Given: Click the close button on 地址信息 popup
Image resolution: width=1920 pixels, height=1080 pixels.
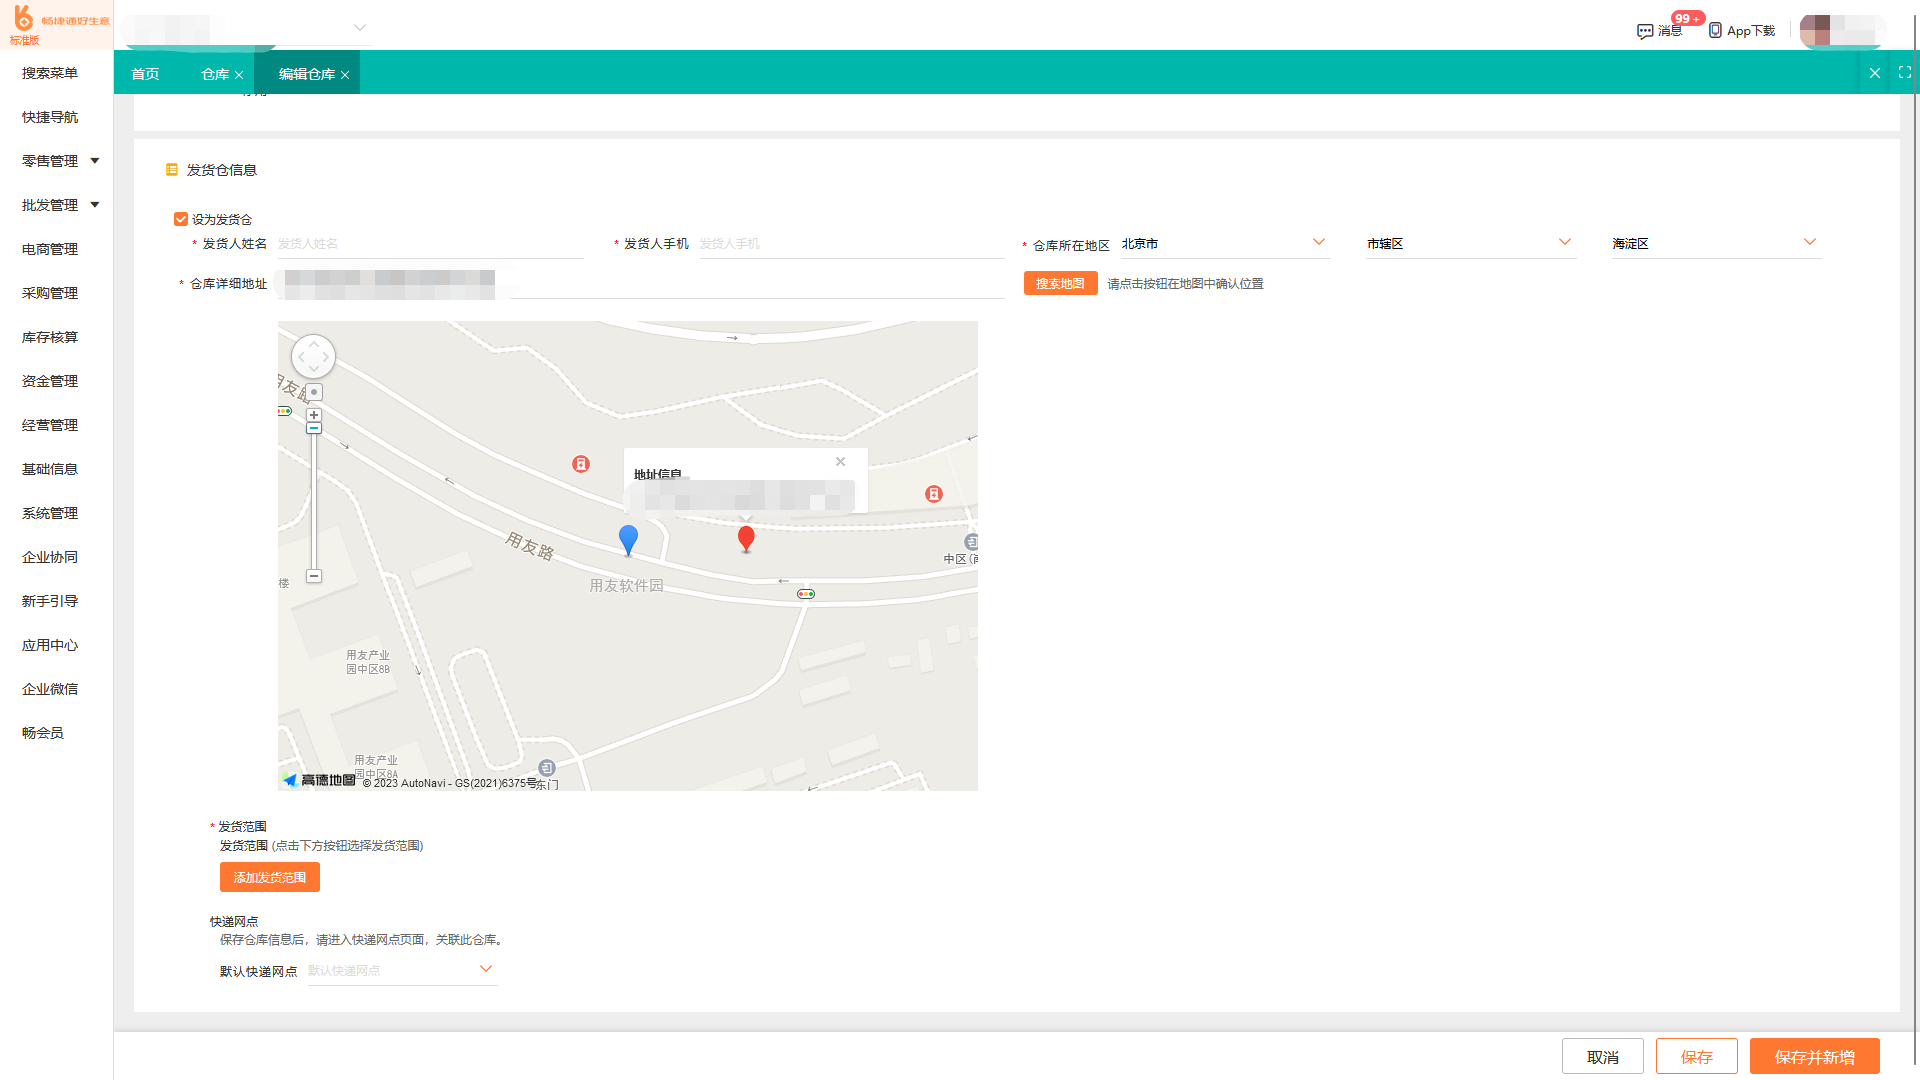Looking at the screenshot, I should coord(841,462).
